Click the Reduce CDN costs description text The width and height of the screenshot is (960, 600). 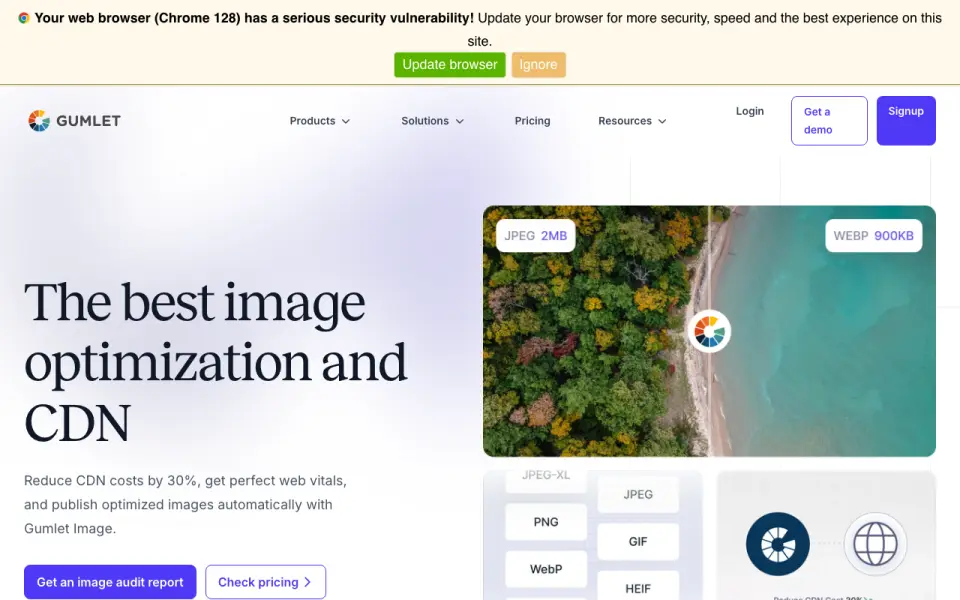tap(186, 504)
